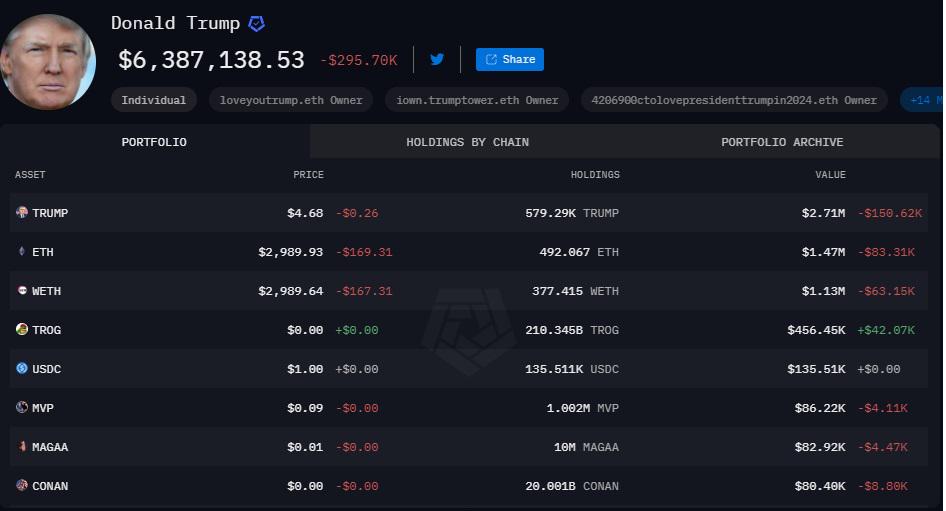Sort by the VALUE column header
This screenshot has width=946, height=511.
(830, 175)
